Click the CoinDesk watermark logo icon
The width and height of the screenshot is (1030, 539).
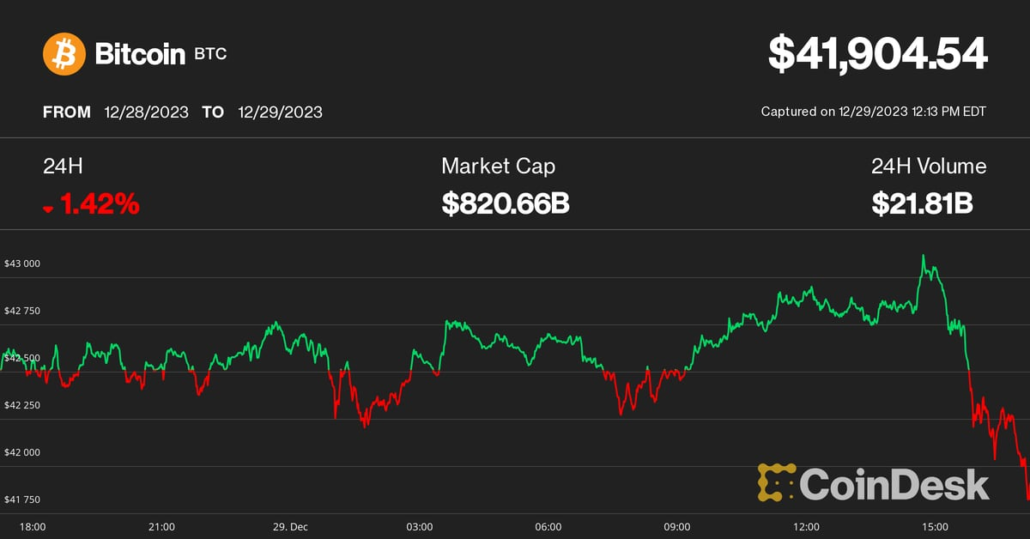[x=777, y=483]
